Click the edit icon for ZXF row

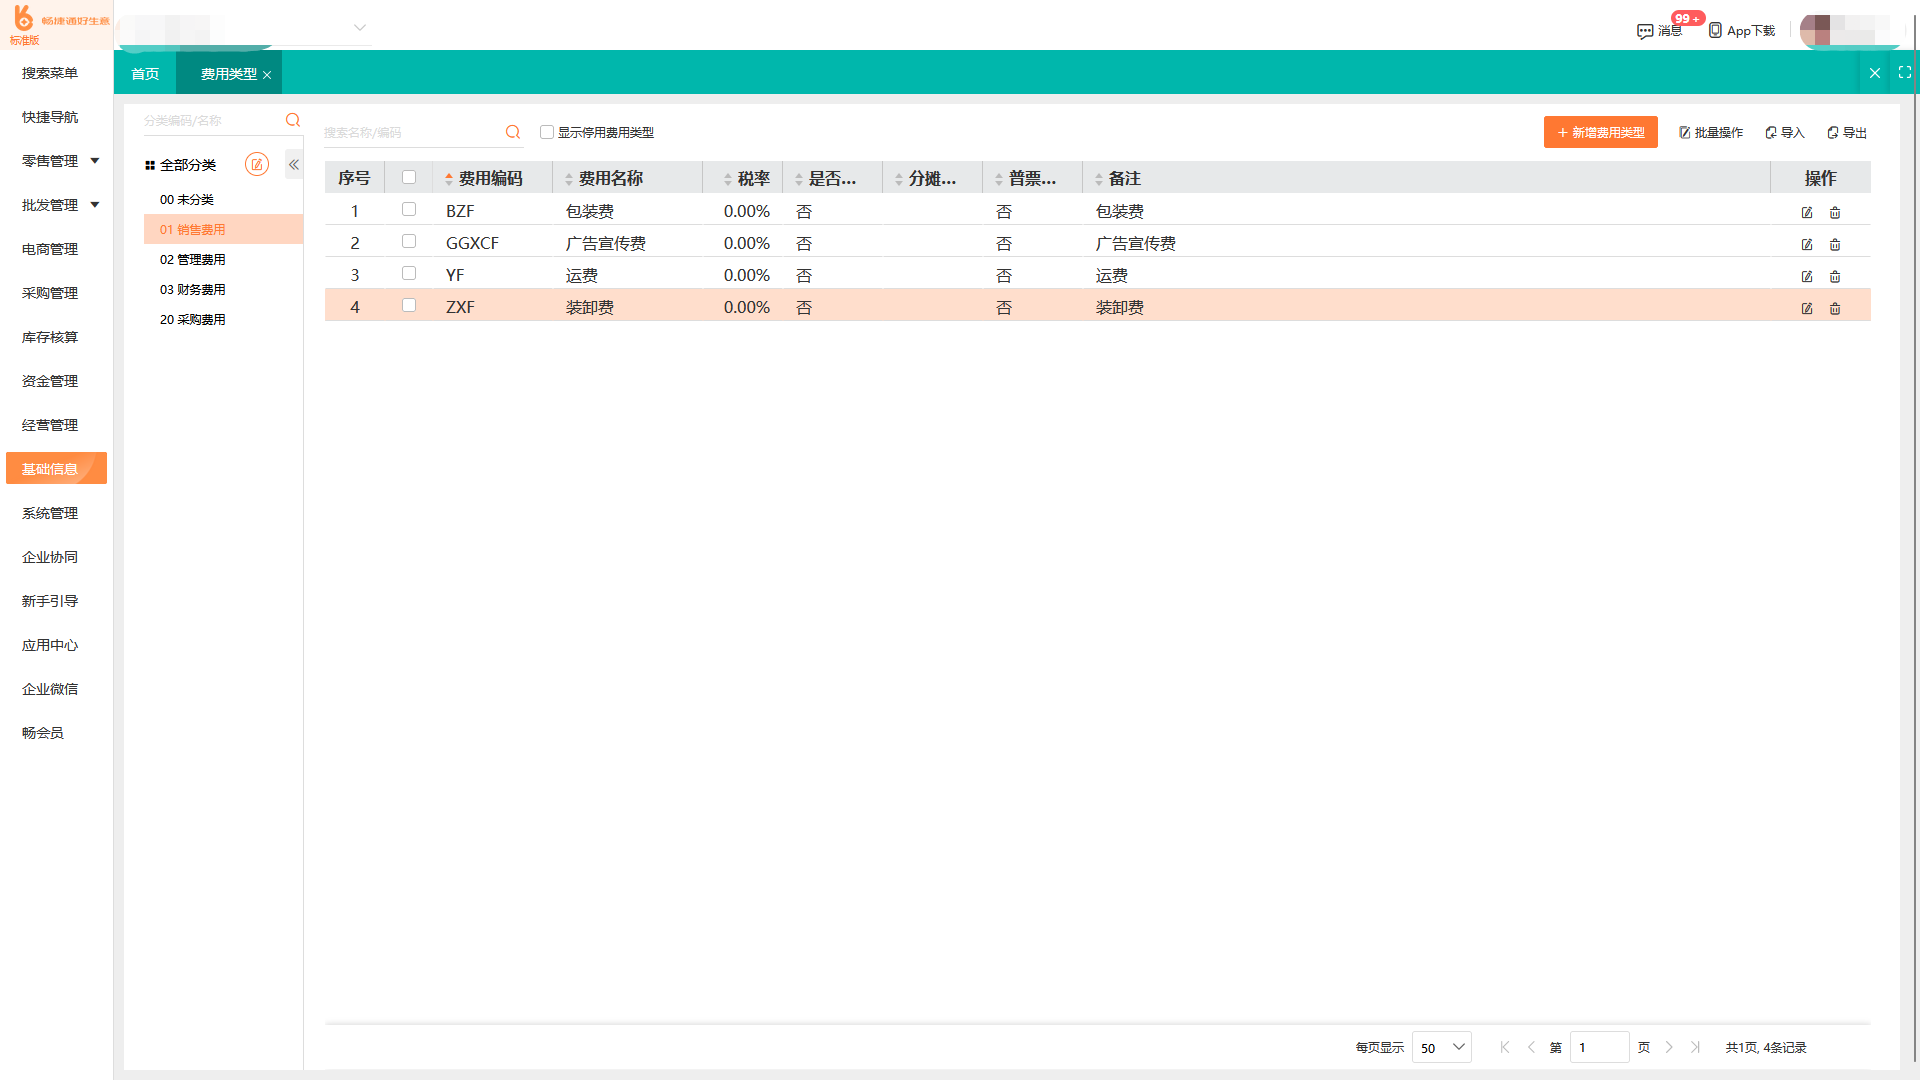pos(1807,307)
